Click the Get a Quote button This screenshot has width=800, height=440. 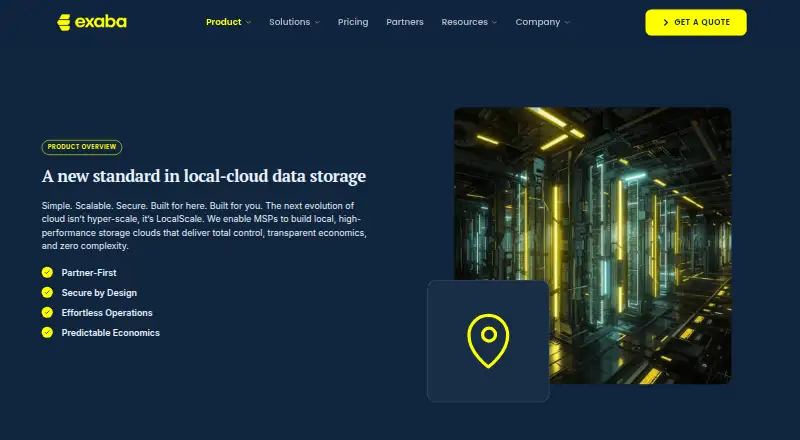tap(696, 22)
